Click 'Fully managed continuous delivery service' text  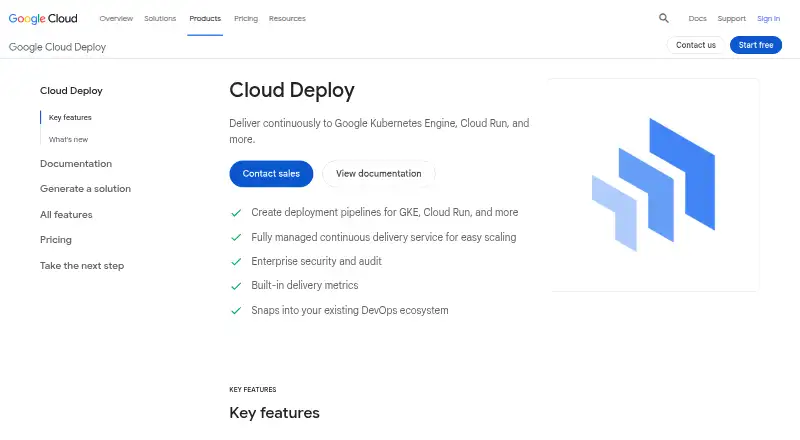(x=384, y=237)
